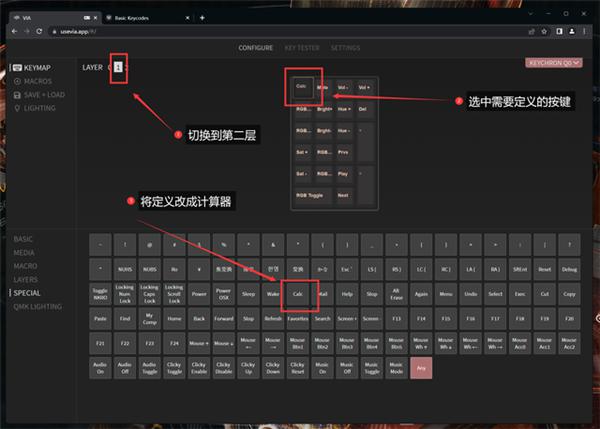The image size is (600, 429).
Task: Open the LIGHTING section in sidebar
Action: [x=39, y=107]
